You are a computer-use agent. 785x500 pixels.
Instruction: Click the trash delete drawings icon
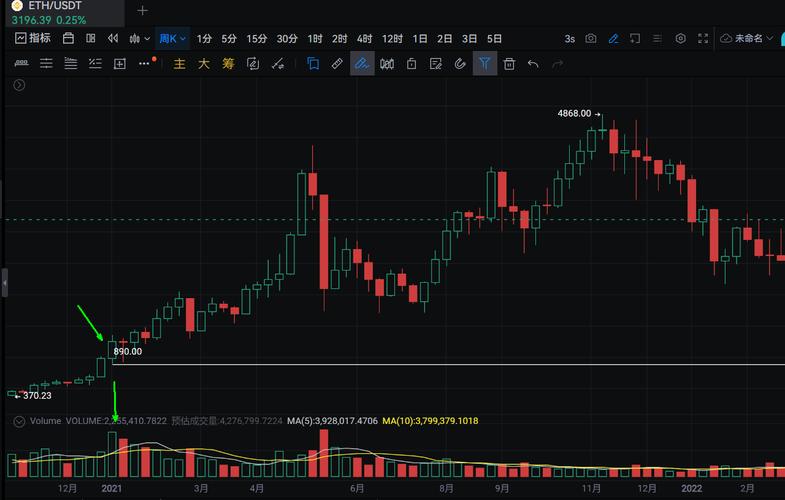509,63
